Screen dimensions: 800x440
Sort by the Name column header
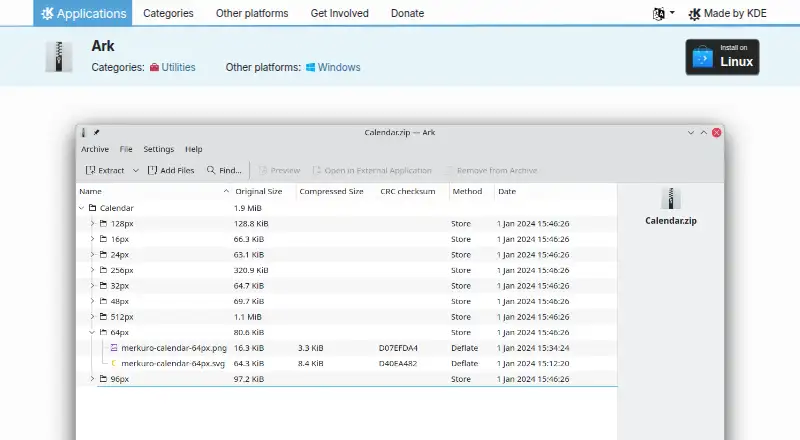154,191
